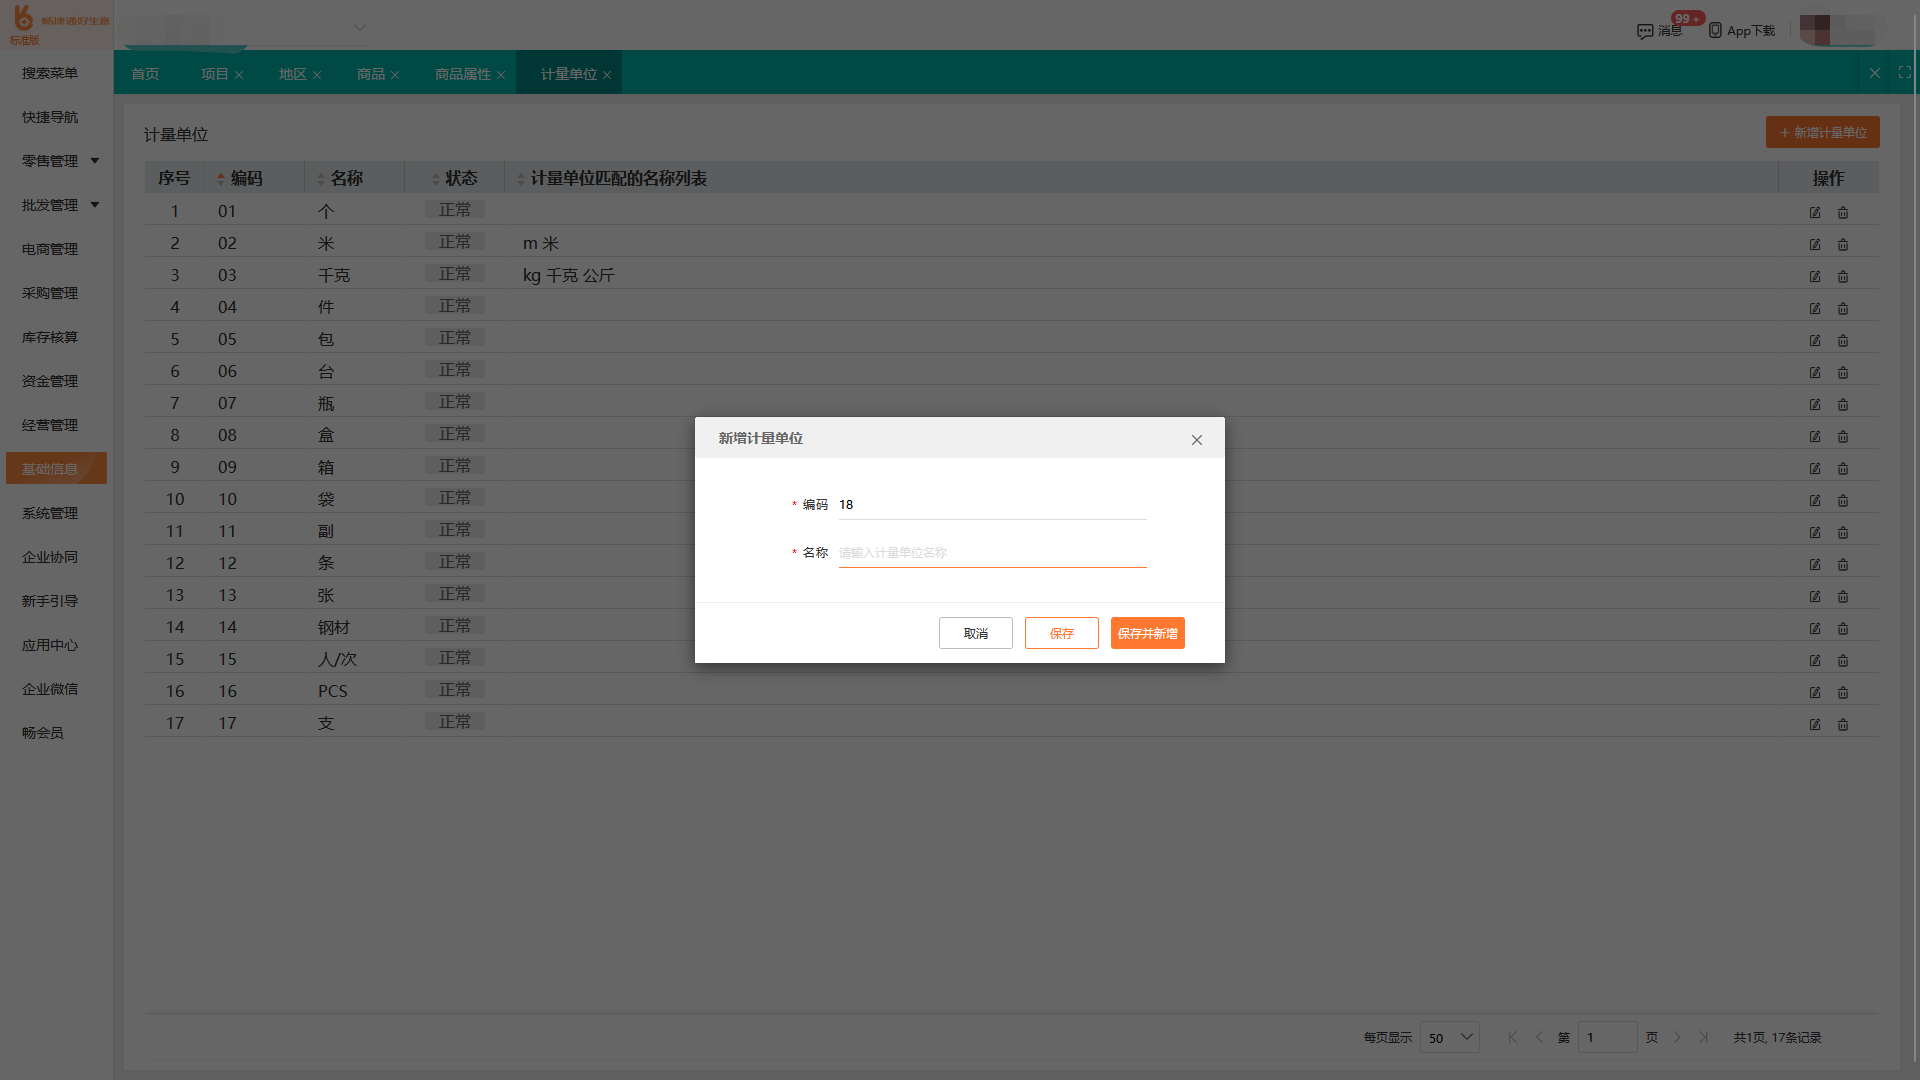Click 基础信息 sidebar menu item
The image size is (1920, 1080).
[x=51, y=468]
